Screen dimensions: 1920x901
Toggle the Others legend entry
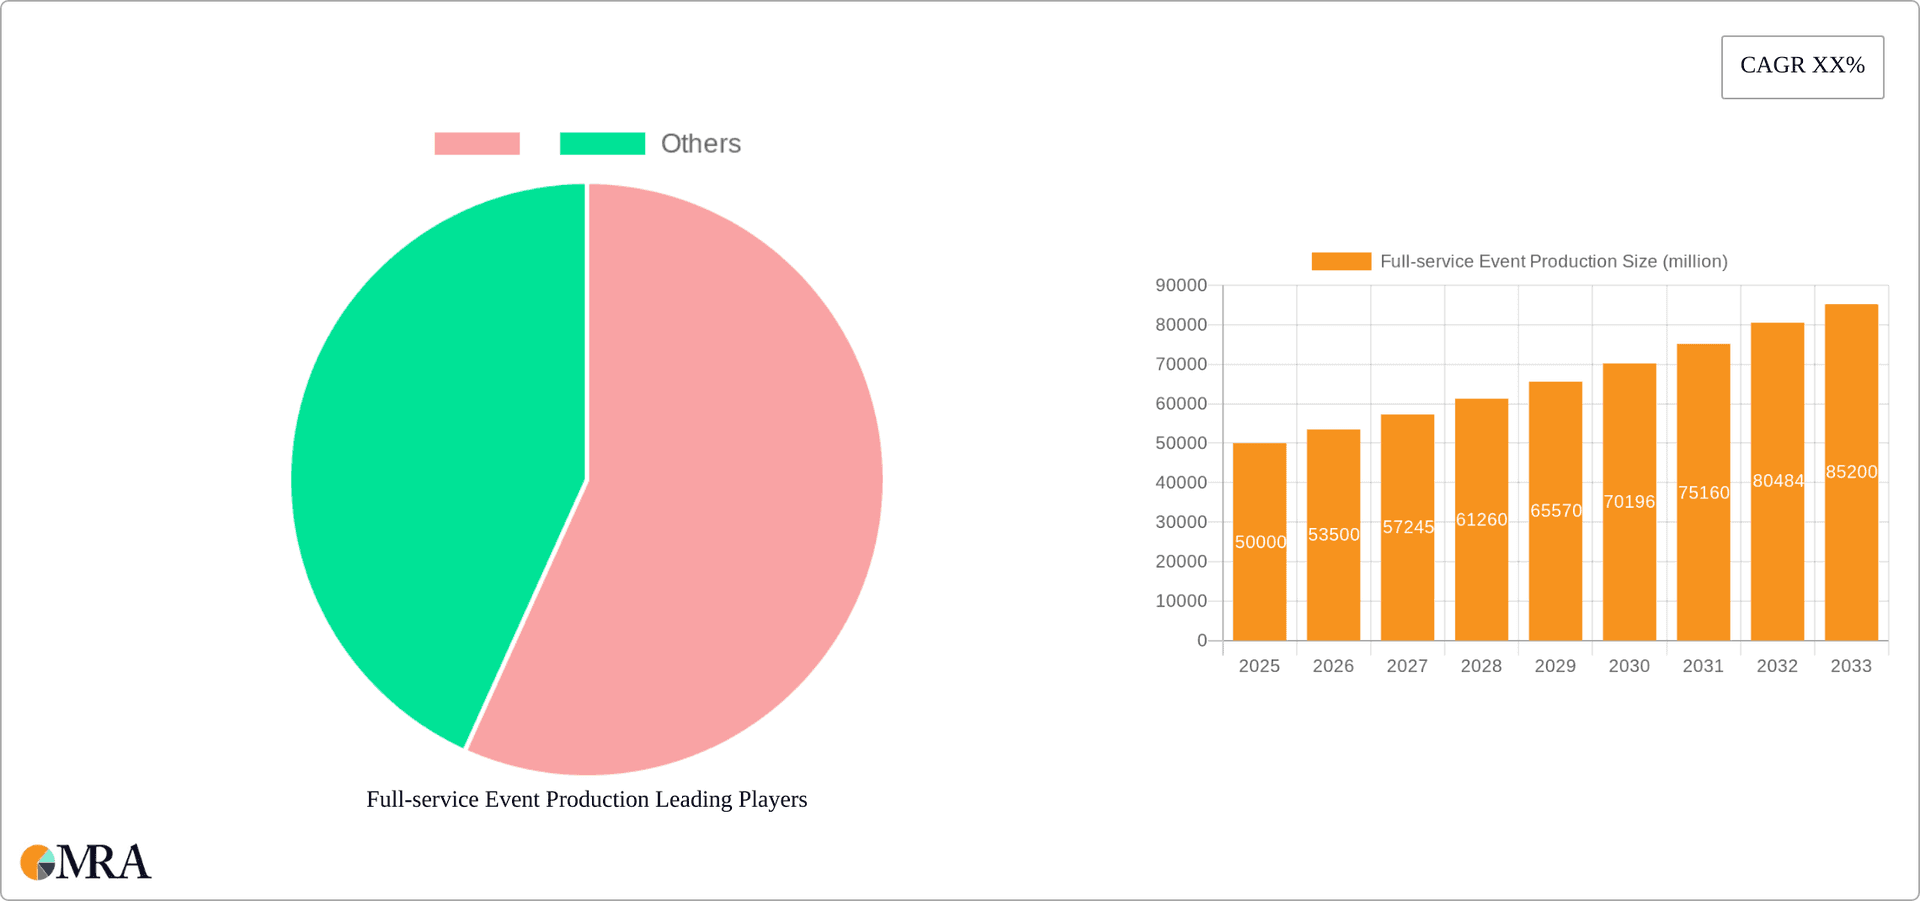[x=700, y=143]
